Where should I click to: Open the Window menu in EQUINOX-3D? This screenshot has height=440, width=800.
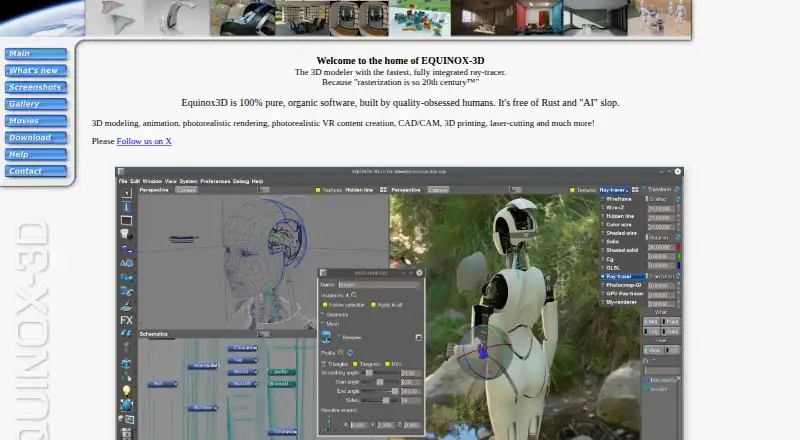152,181
